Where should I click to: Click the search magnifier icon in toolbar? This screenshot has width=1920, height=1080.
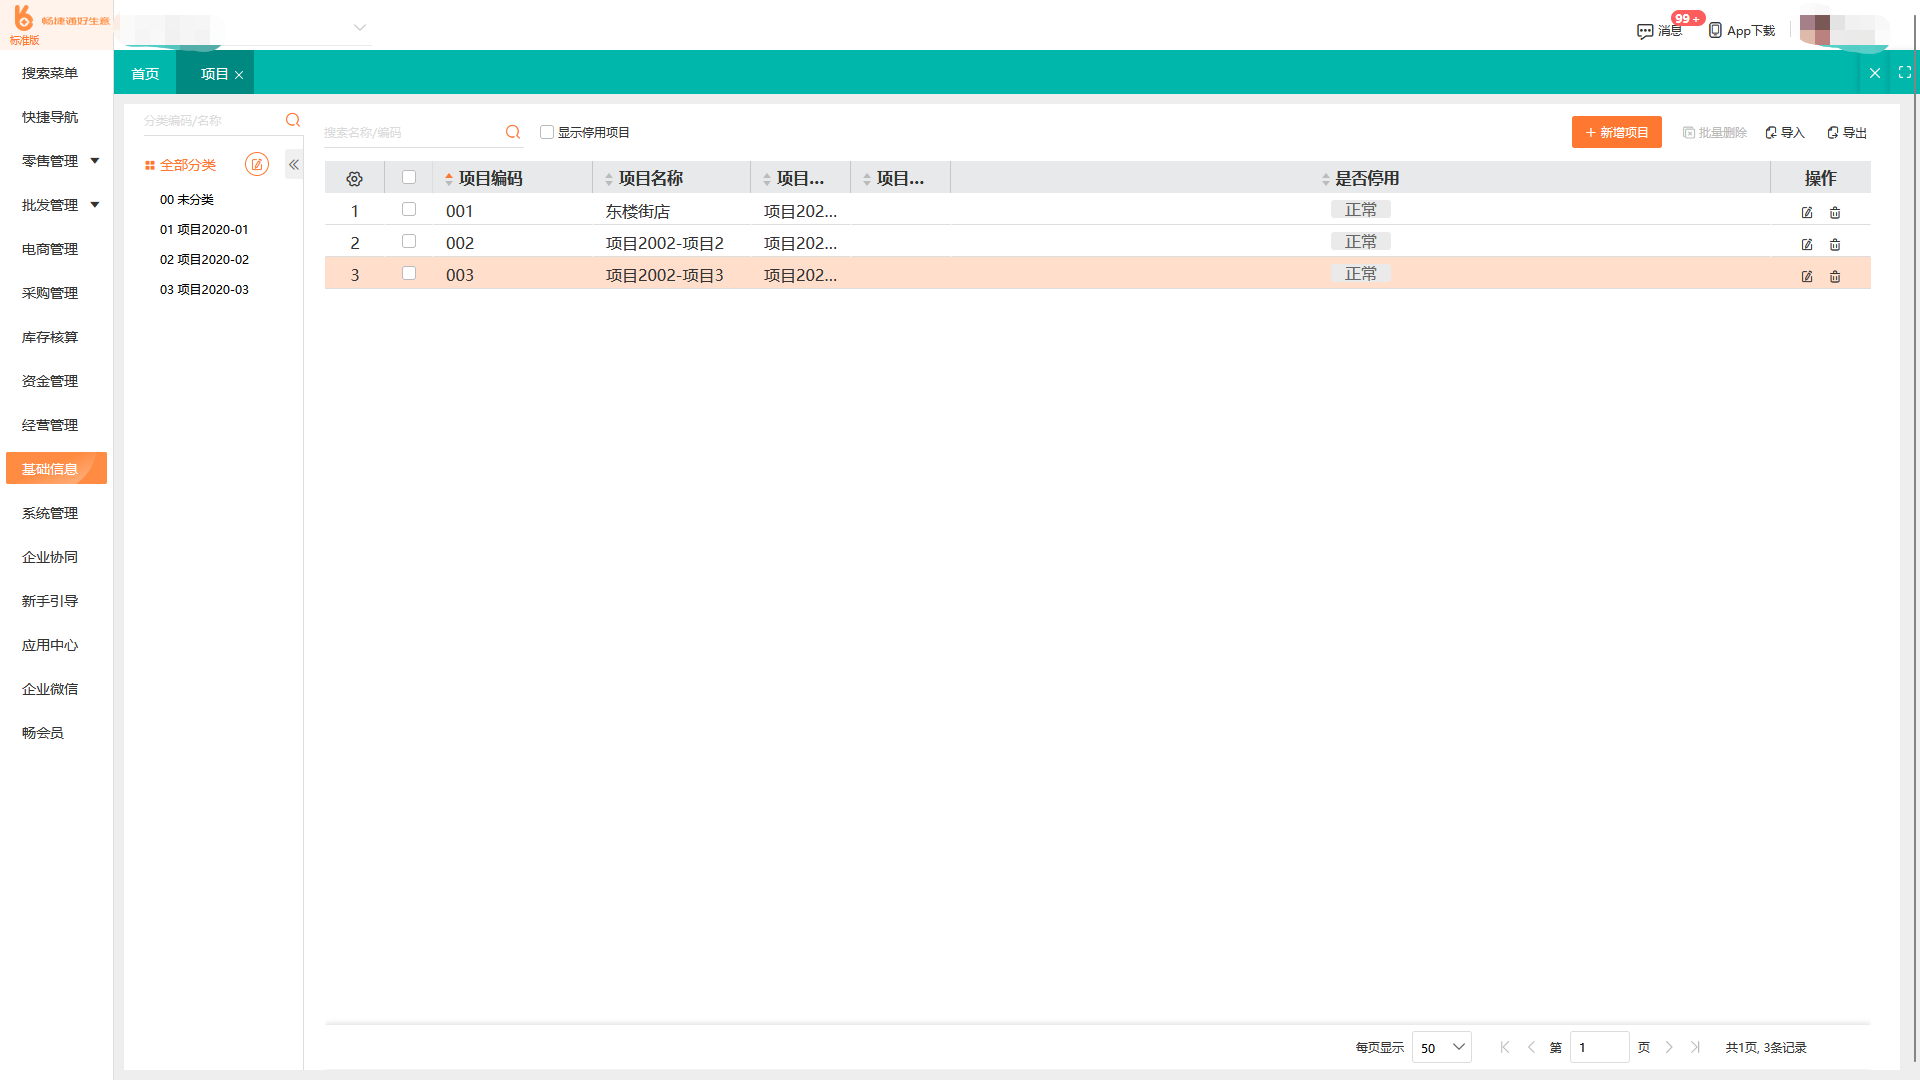513,132
